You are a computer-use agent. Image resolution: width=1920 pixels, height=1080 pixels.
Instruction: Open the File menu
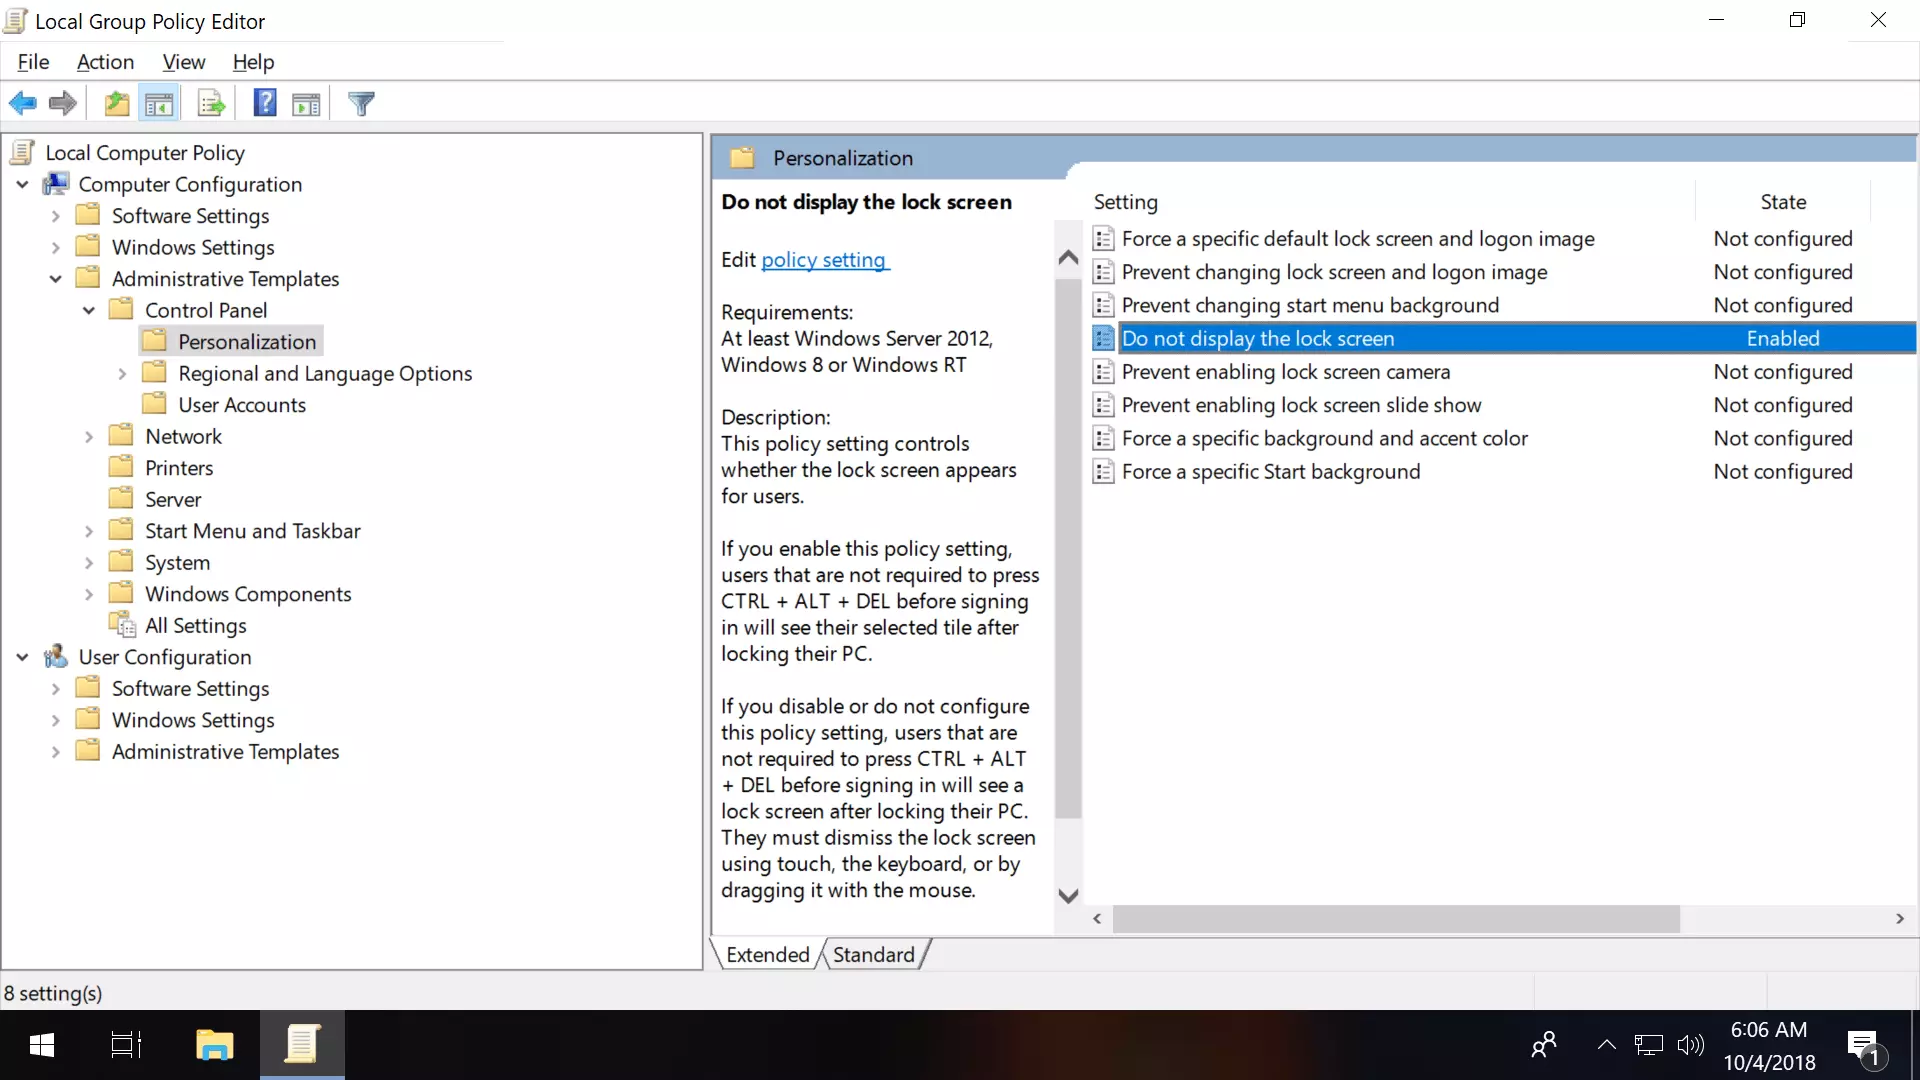pos(33,61)
